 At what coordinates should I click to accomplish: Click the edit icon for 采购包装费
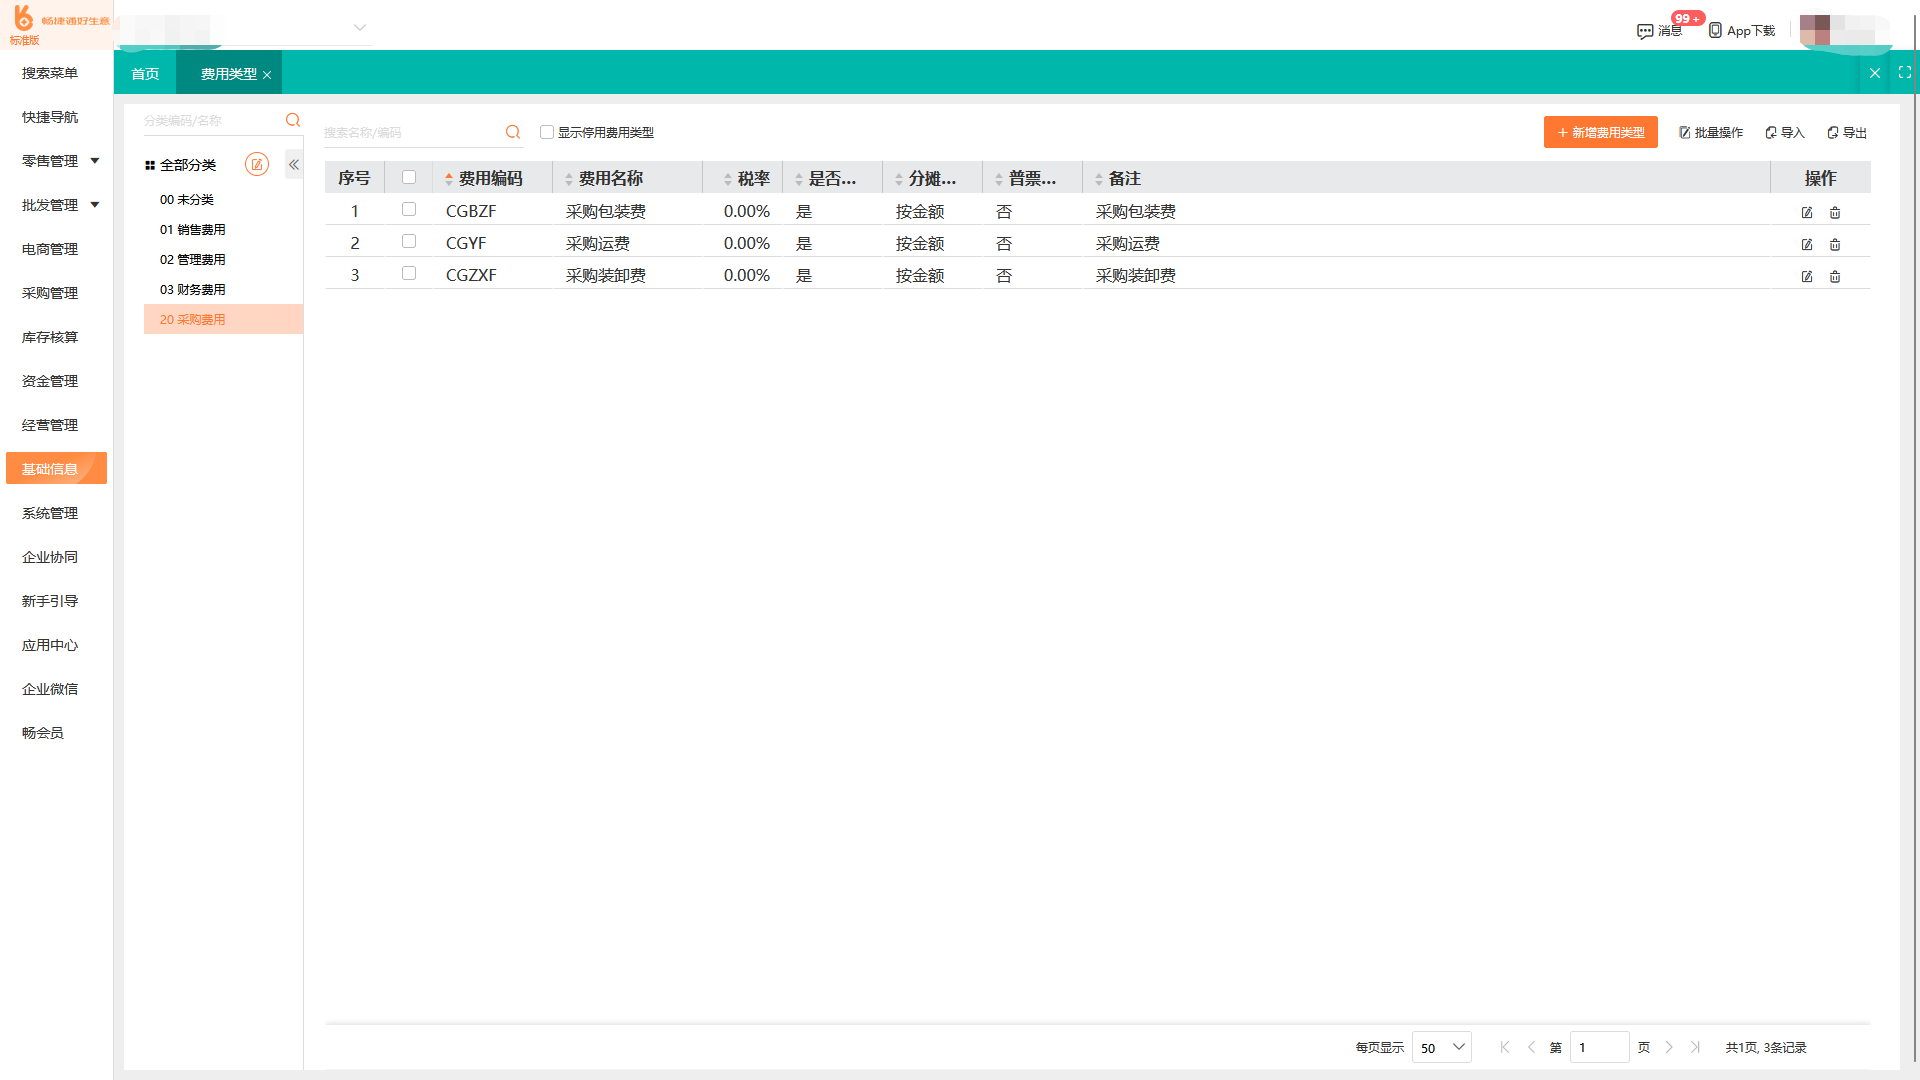[1807, 211]
